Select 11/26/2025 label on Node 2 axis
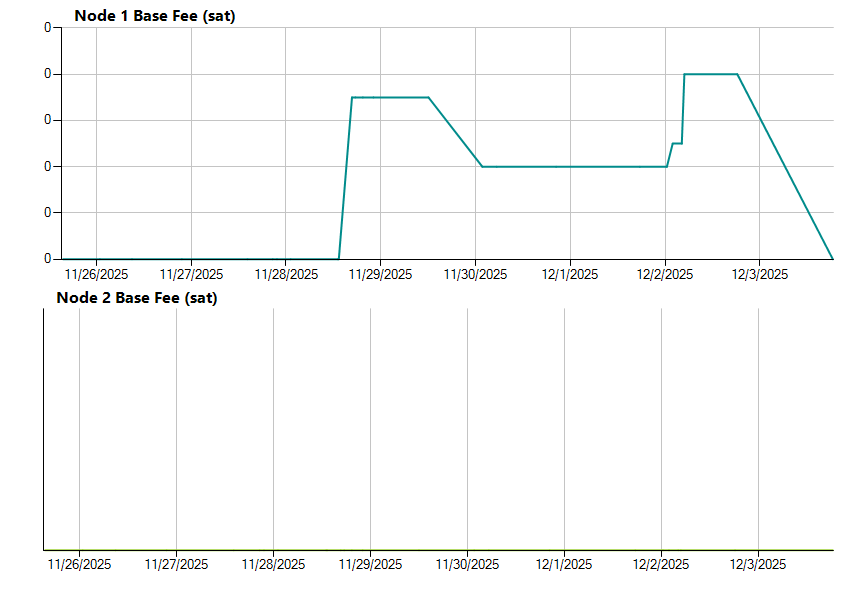This screenshot has width=860, height=600. pyautogui.click(x=80, y=564)
